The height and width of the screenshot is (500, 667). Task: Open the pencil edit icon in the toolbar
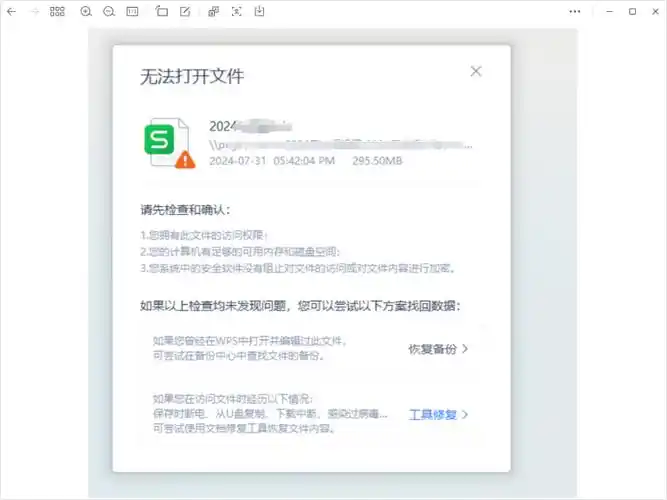click(185, 11)
